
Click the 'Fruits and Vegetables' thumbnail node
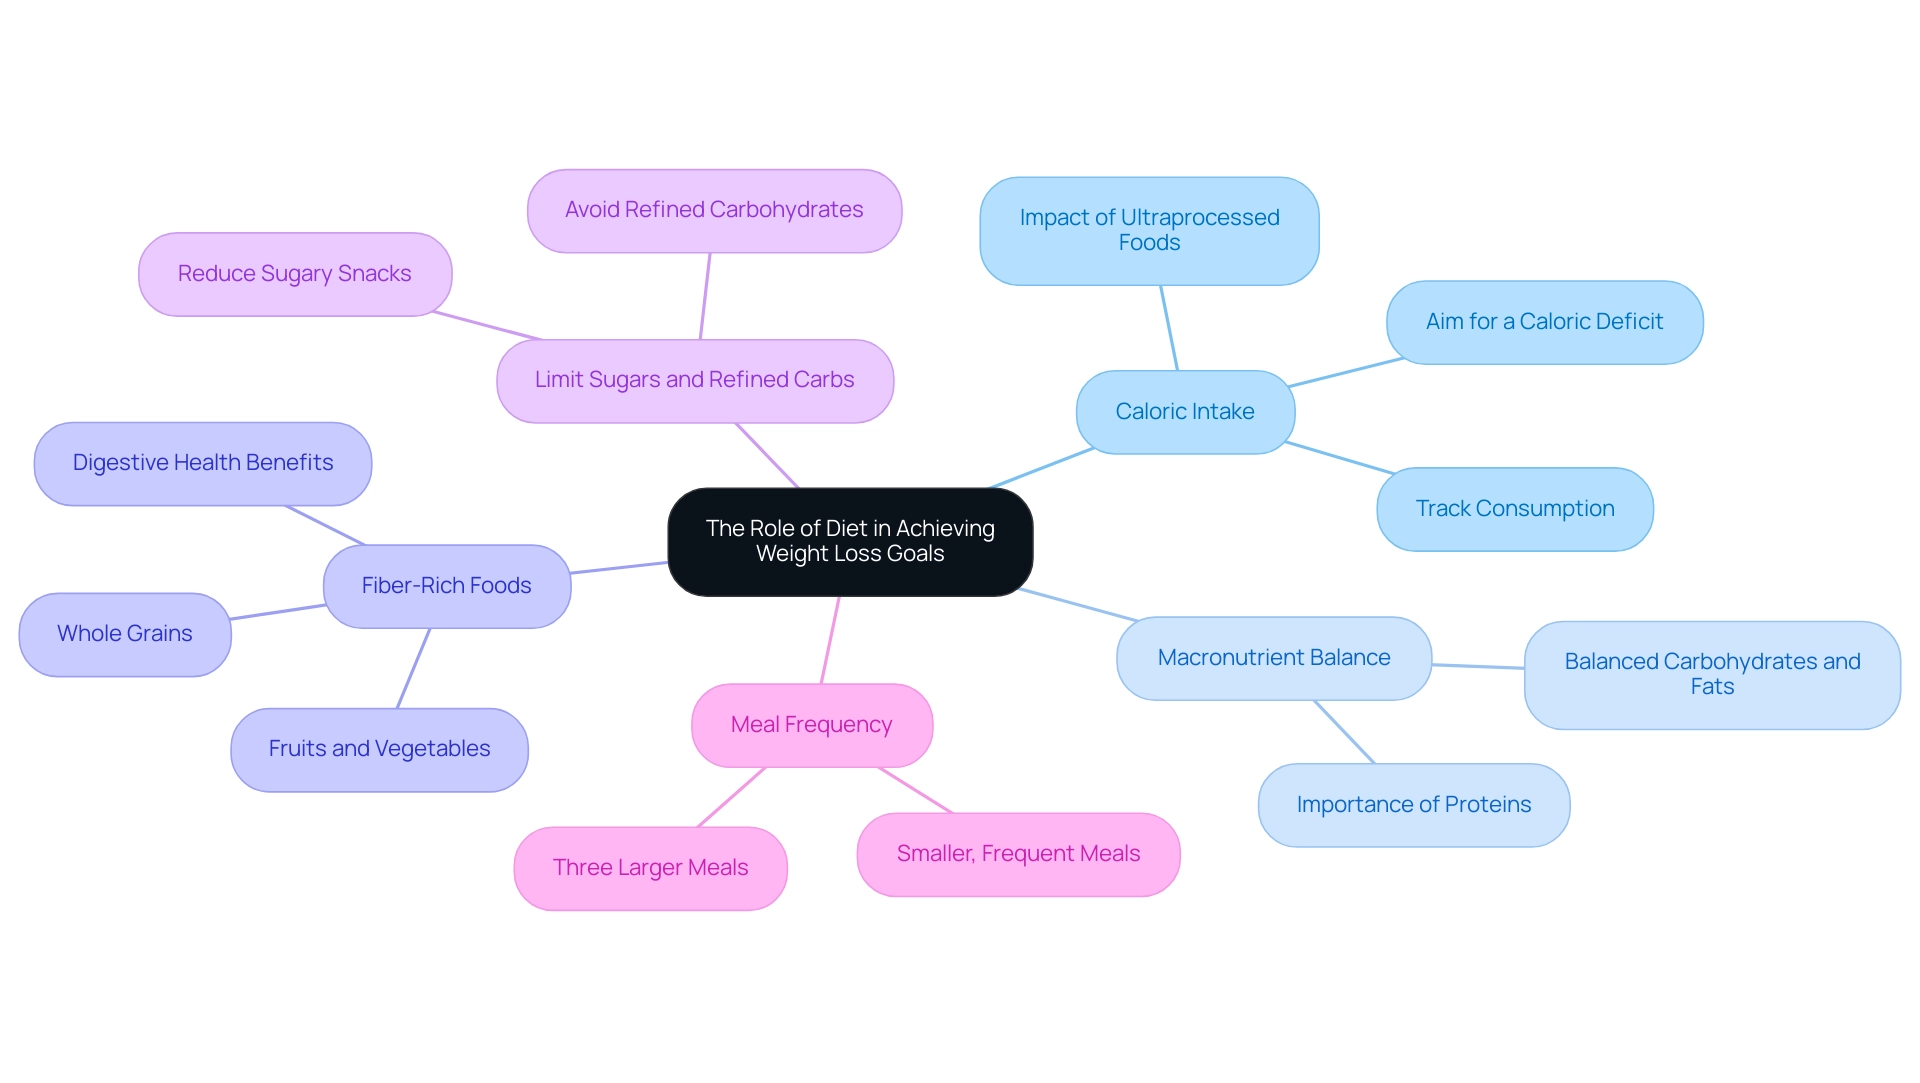376,745
